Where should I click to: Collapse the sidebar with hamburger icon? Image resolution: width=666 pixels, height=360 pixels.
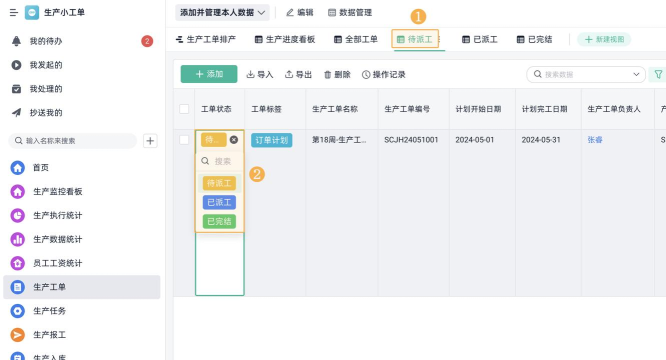point(14,13)
